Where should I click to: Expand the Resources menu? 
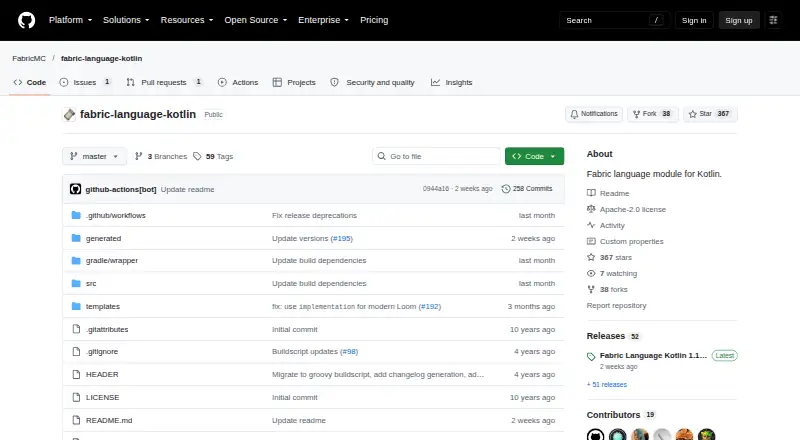(x=187, y=20)
